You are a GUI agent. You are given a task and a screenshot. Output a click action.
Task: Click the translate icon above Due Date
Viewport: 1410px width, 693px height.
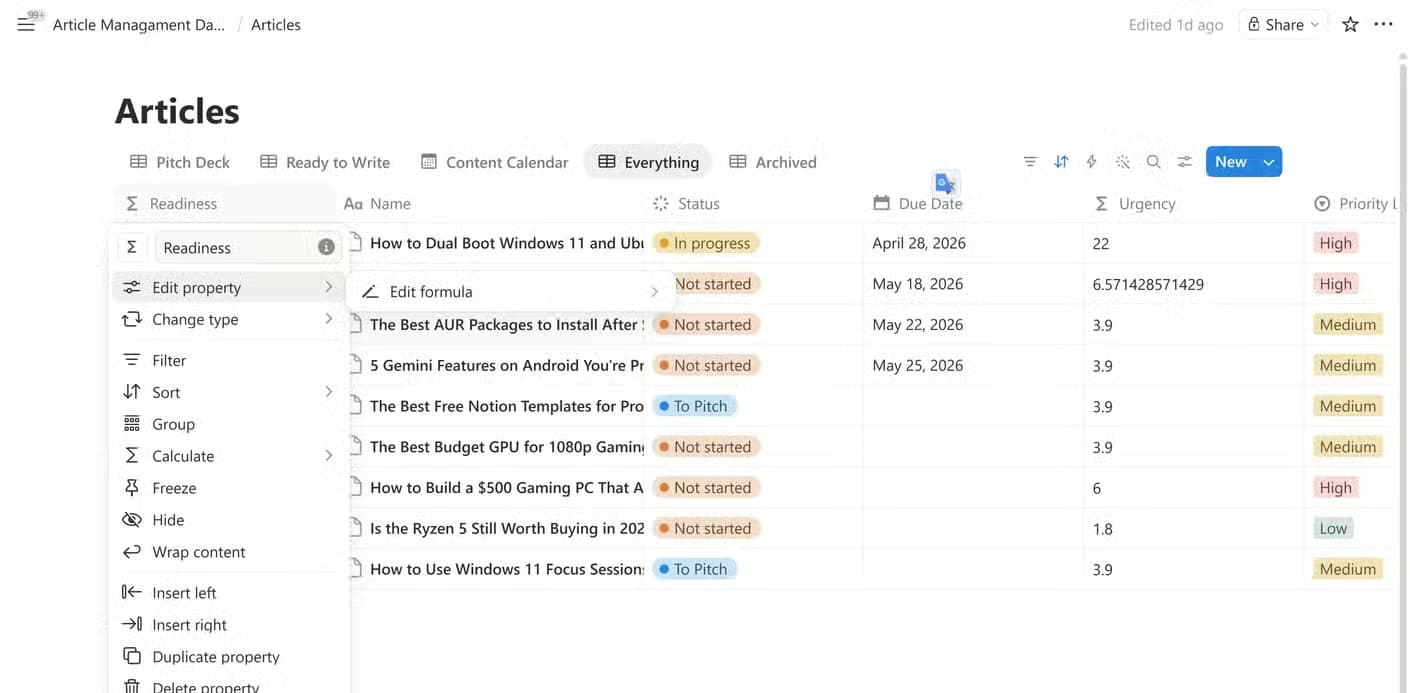(945, 184)
